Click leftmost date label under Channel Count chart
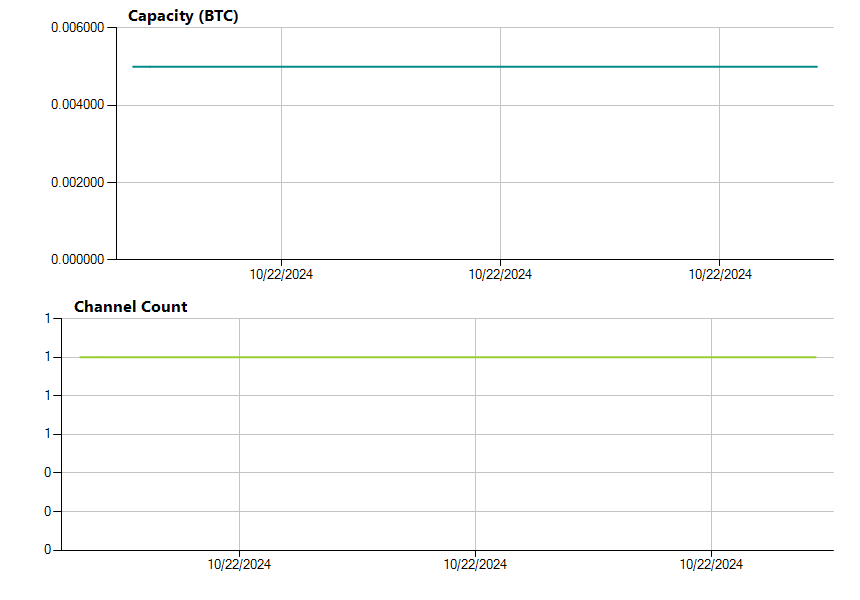This screenshot has width=860, height=600. tap(239, 564)
